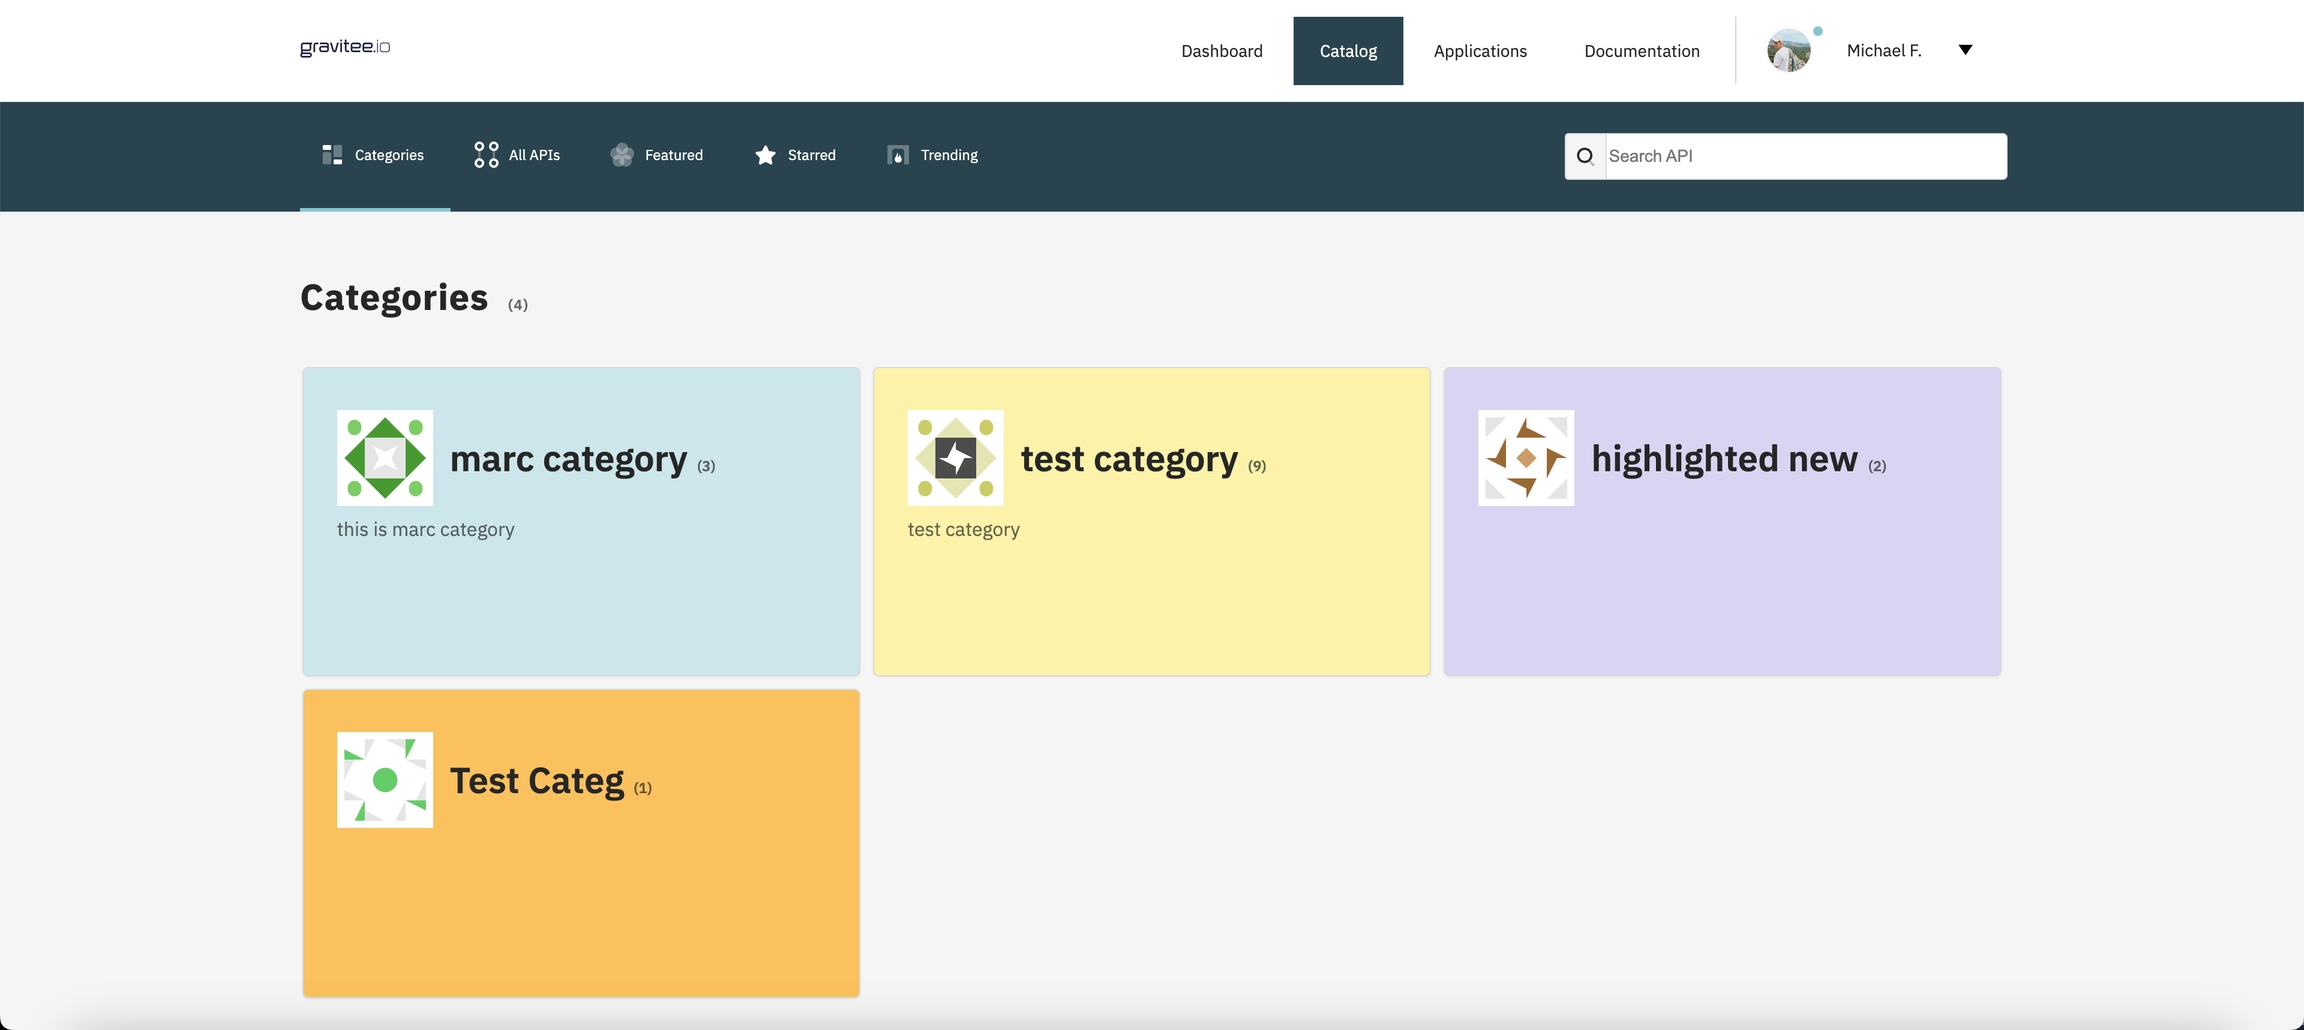Open the Dashboard menu item

coord(1221,51)
